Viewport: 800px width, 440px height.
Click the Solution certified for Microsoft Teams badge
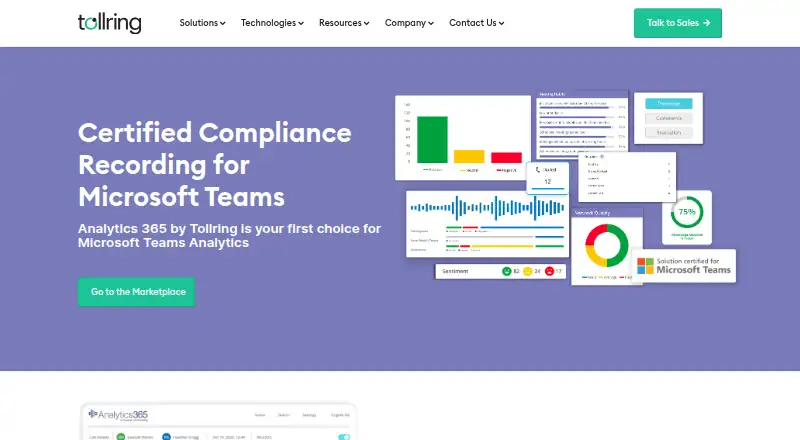tap(684, 266)
